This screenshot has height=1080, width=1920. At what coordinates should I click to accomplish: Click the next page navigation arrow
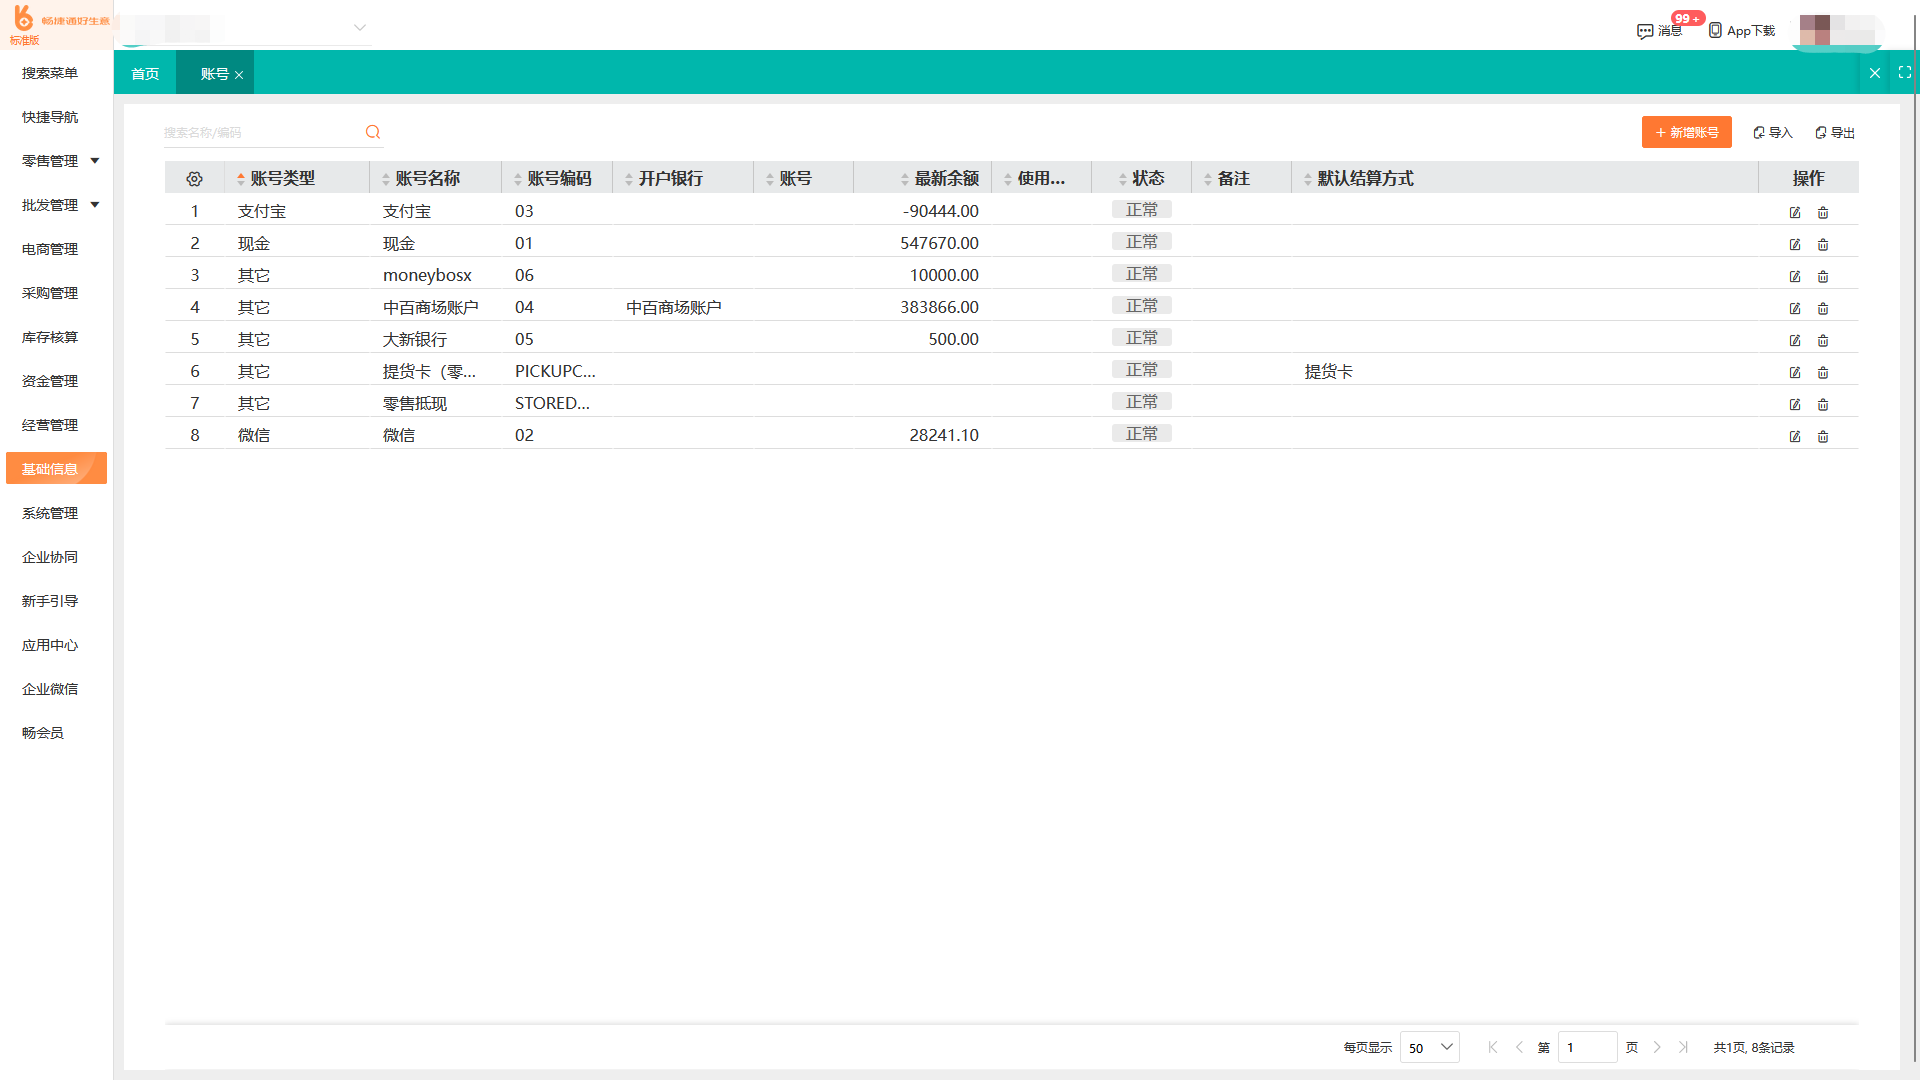(x=1658, y=1047)
